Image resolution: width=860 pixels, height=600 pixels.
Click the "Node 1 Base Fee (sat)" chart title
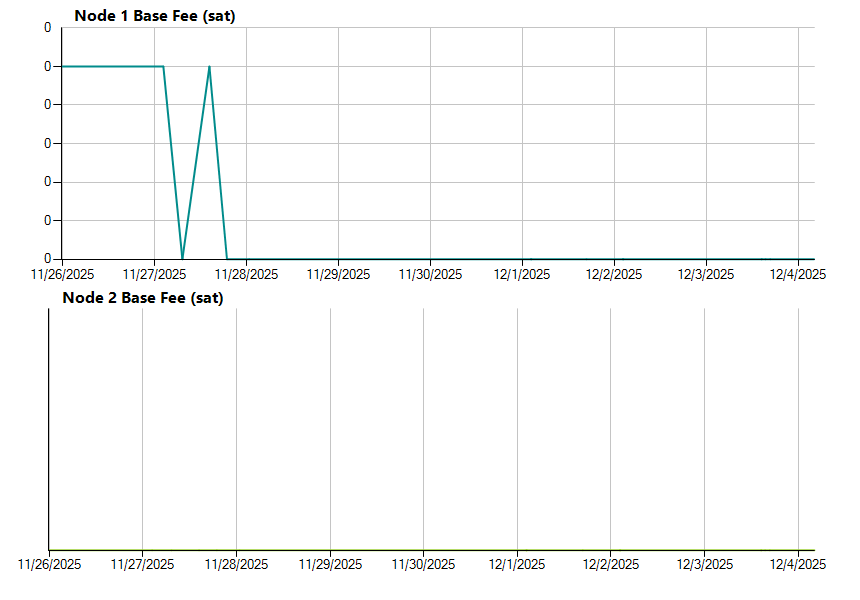(x=155, y=15)
